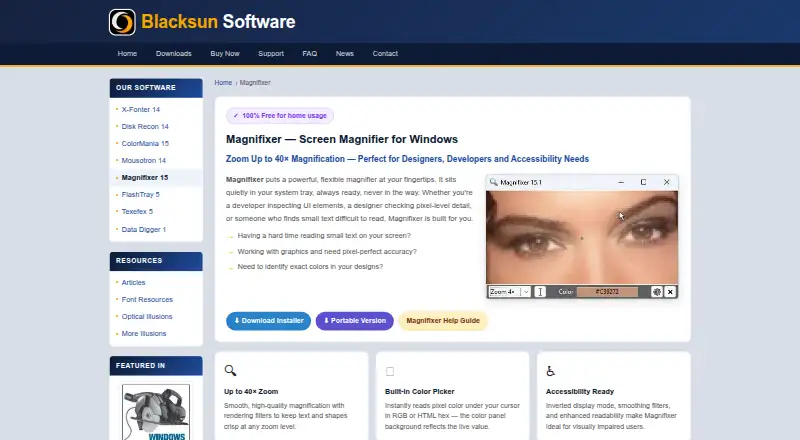Open the News menu item

tap(345, 54)
